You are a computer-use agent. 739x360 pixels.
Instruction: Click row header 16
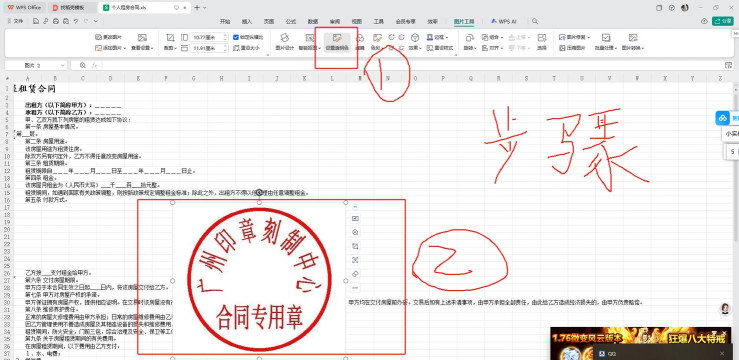[7, 200]
